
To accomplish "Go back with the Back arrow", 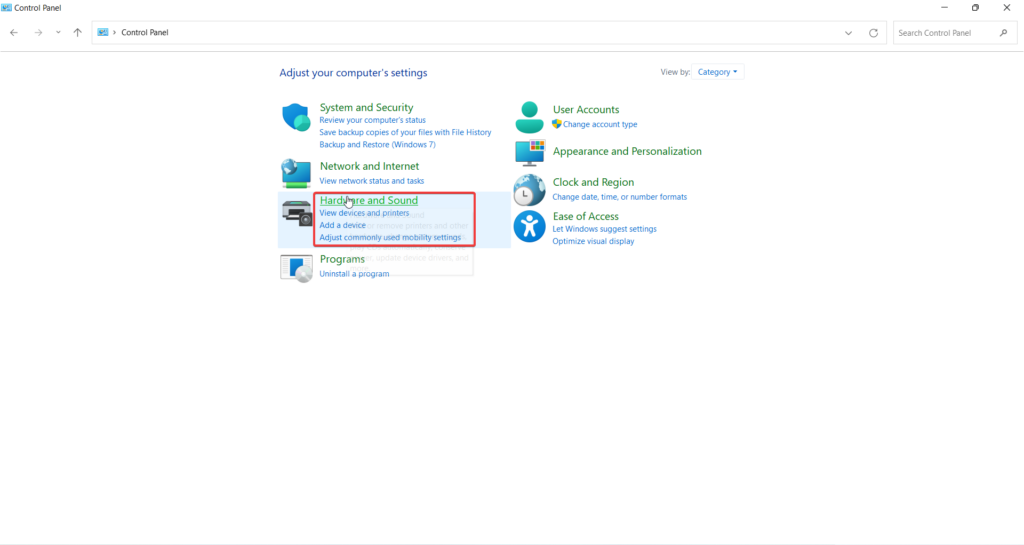I will [14, 33].
